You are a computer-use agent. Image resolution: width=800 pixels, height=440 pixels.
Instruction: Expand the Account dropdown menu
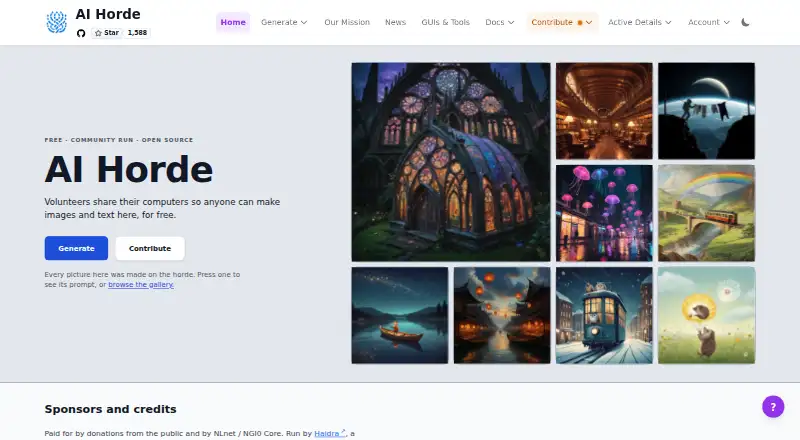pos(709,22)
